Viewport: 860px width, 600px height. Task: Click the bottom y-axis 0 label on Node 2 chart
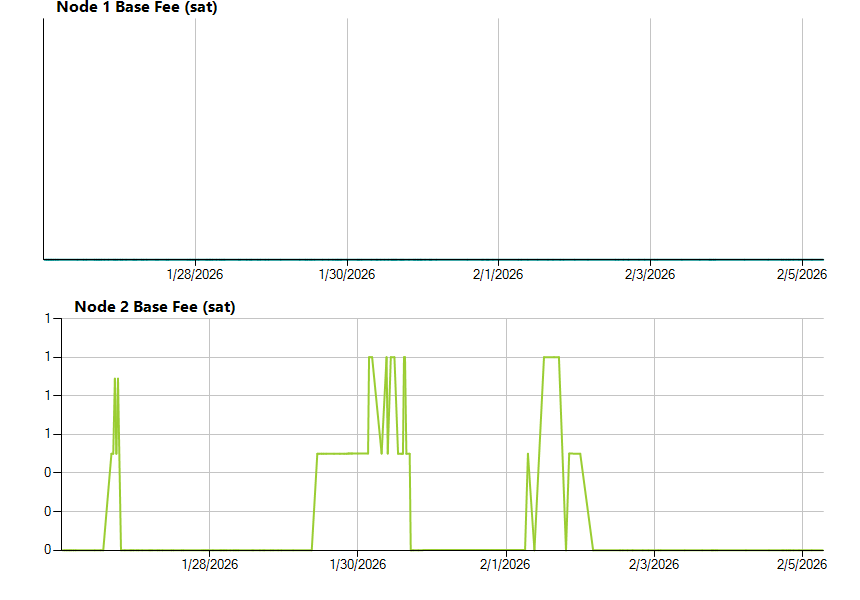(46, 549)
